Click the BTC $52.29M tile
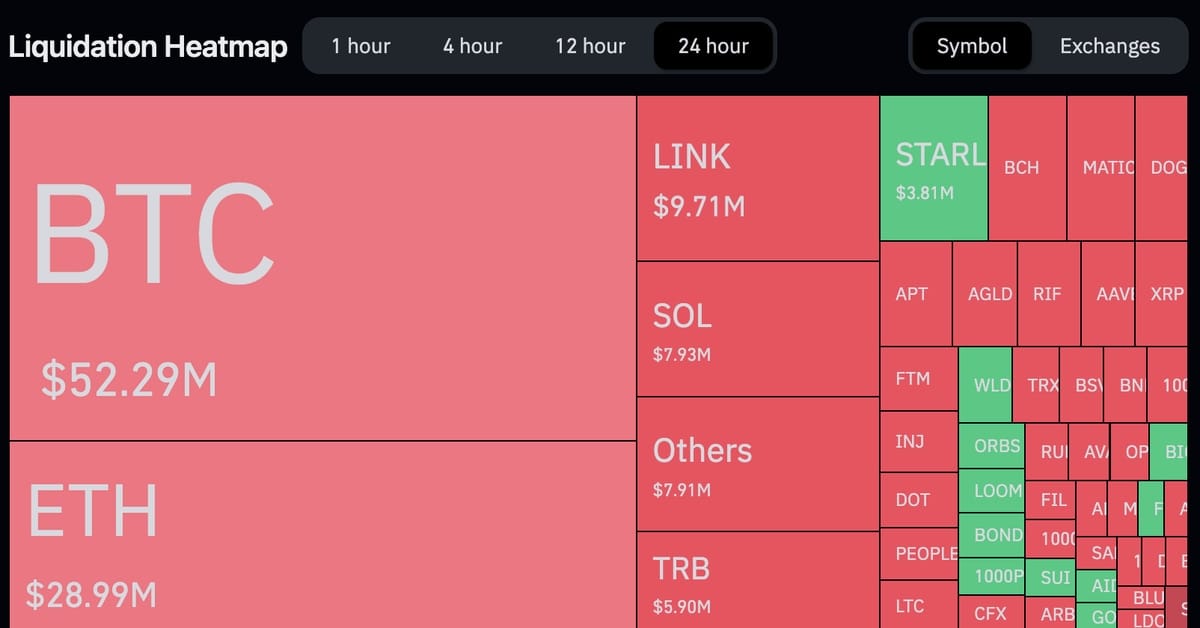Screen dimensions: 1200x628 323,268
